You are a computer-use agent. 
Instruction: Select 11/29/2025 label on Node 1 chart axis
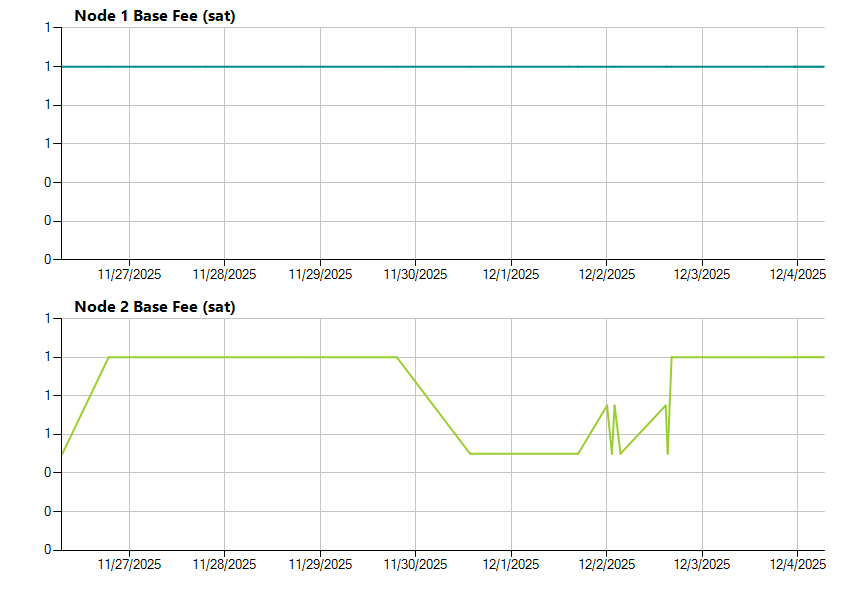point(320,274)
